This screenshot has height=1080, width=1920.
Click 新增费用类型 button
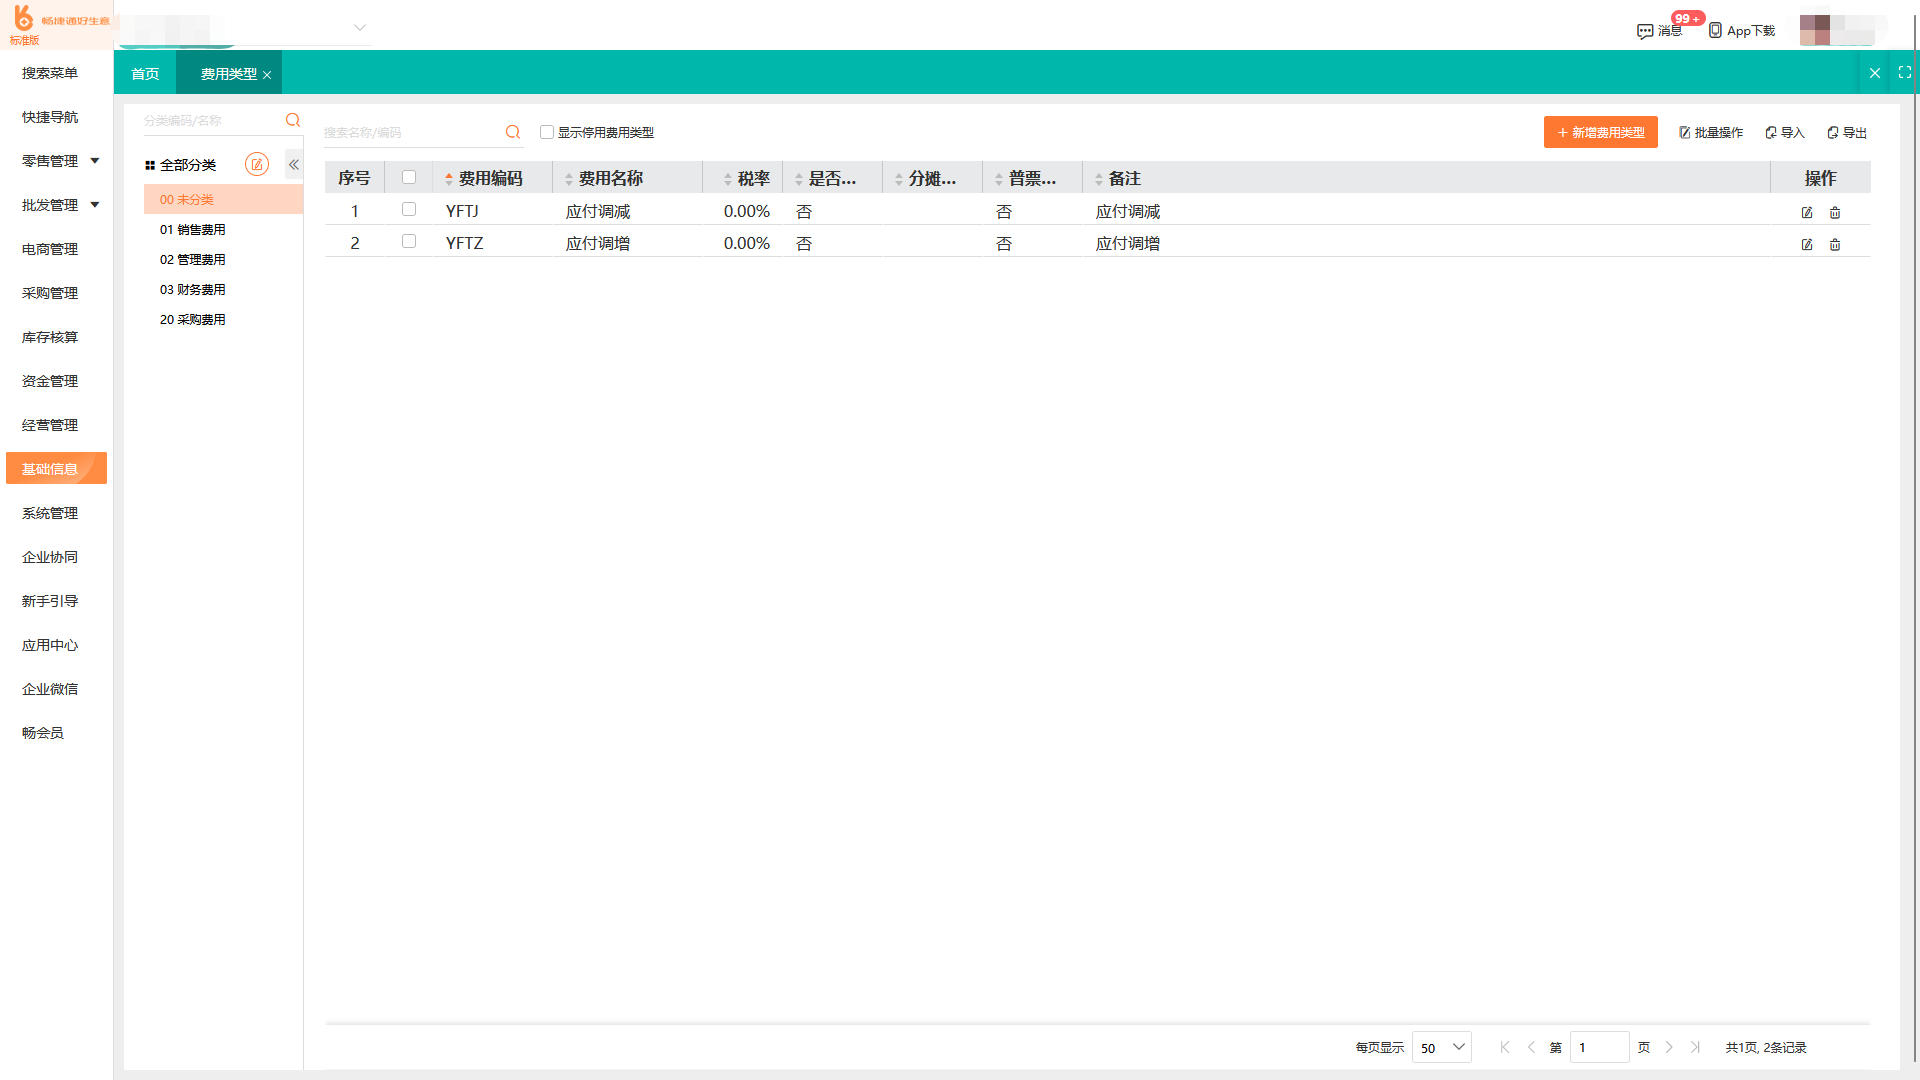(x=1600, y=132)
